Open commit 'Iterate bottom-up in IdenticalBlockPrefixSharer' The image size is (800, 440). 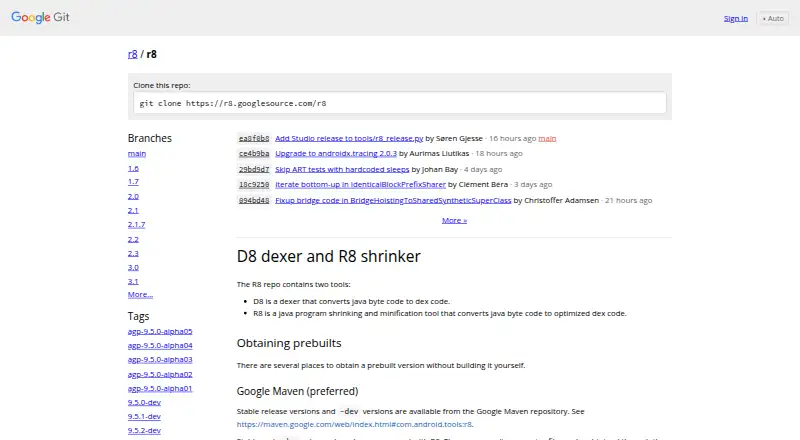[360, 184]
